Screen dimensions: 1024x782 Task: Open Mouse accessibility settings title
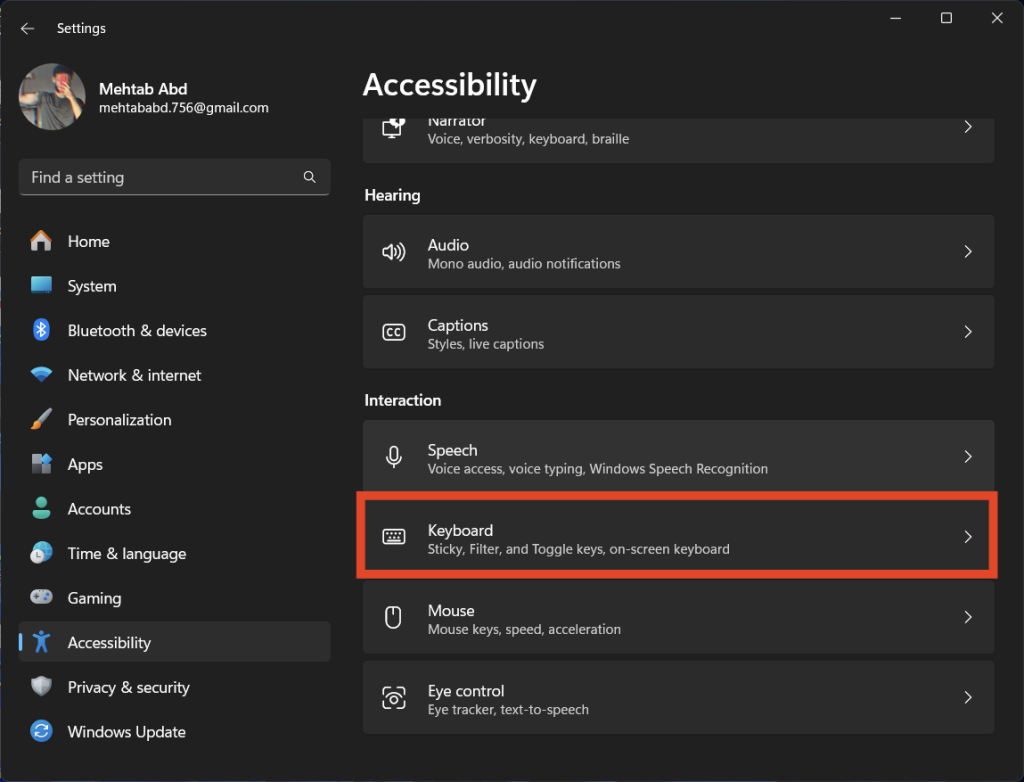tap(451, 611)
